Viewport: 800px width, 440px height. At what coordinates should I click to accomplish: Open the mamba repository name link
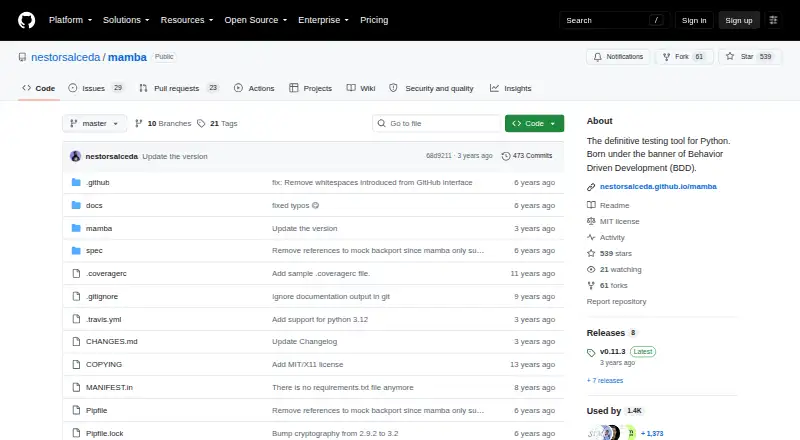coord(127,57)
